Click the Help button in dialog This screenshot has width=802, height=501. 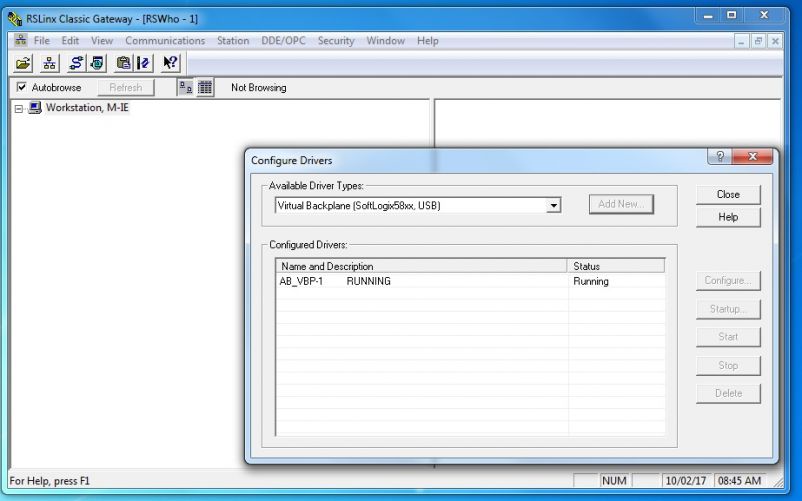click(728, 217)
